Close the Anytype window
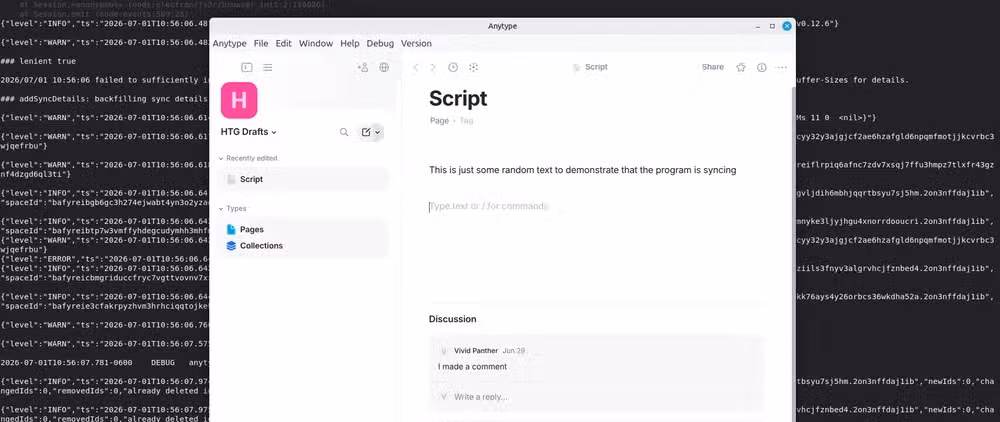1000x422 pixels. [x=787, y=26]
